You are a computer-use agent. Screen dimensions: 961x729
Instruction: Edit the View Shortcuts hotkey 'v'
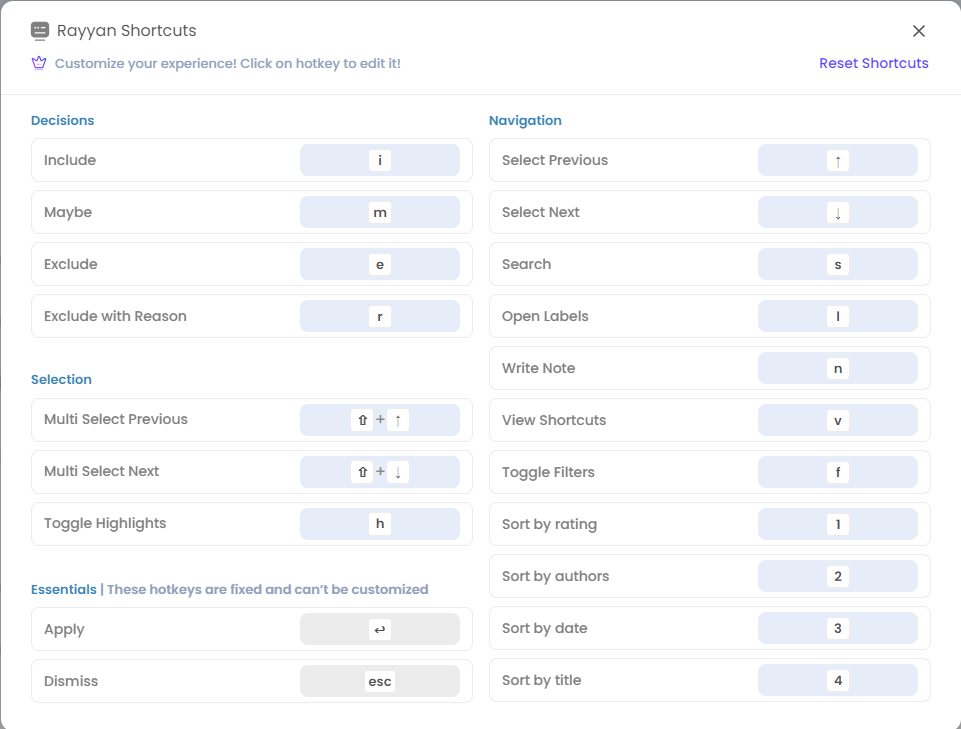click(x=838, y=420)
